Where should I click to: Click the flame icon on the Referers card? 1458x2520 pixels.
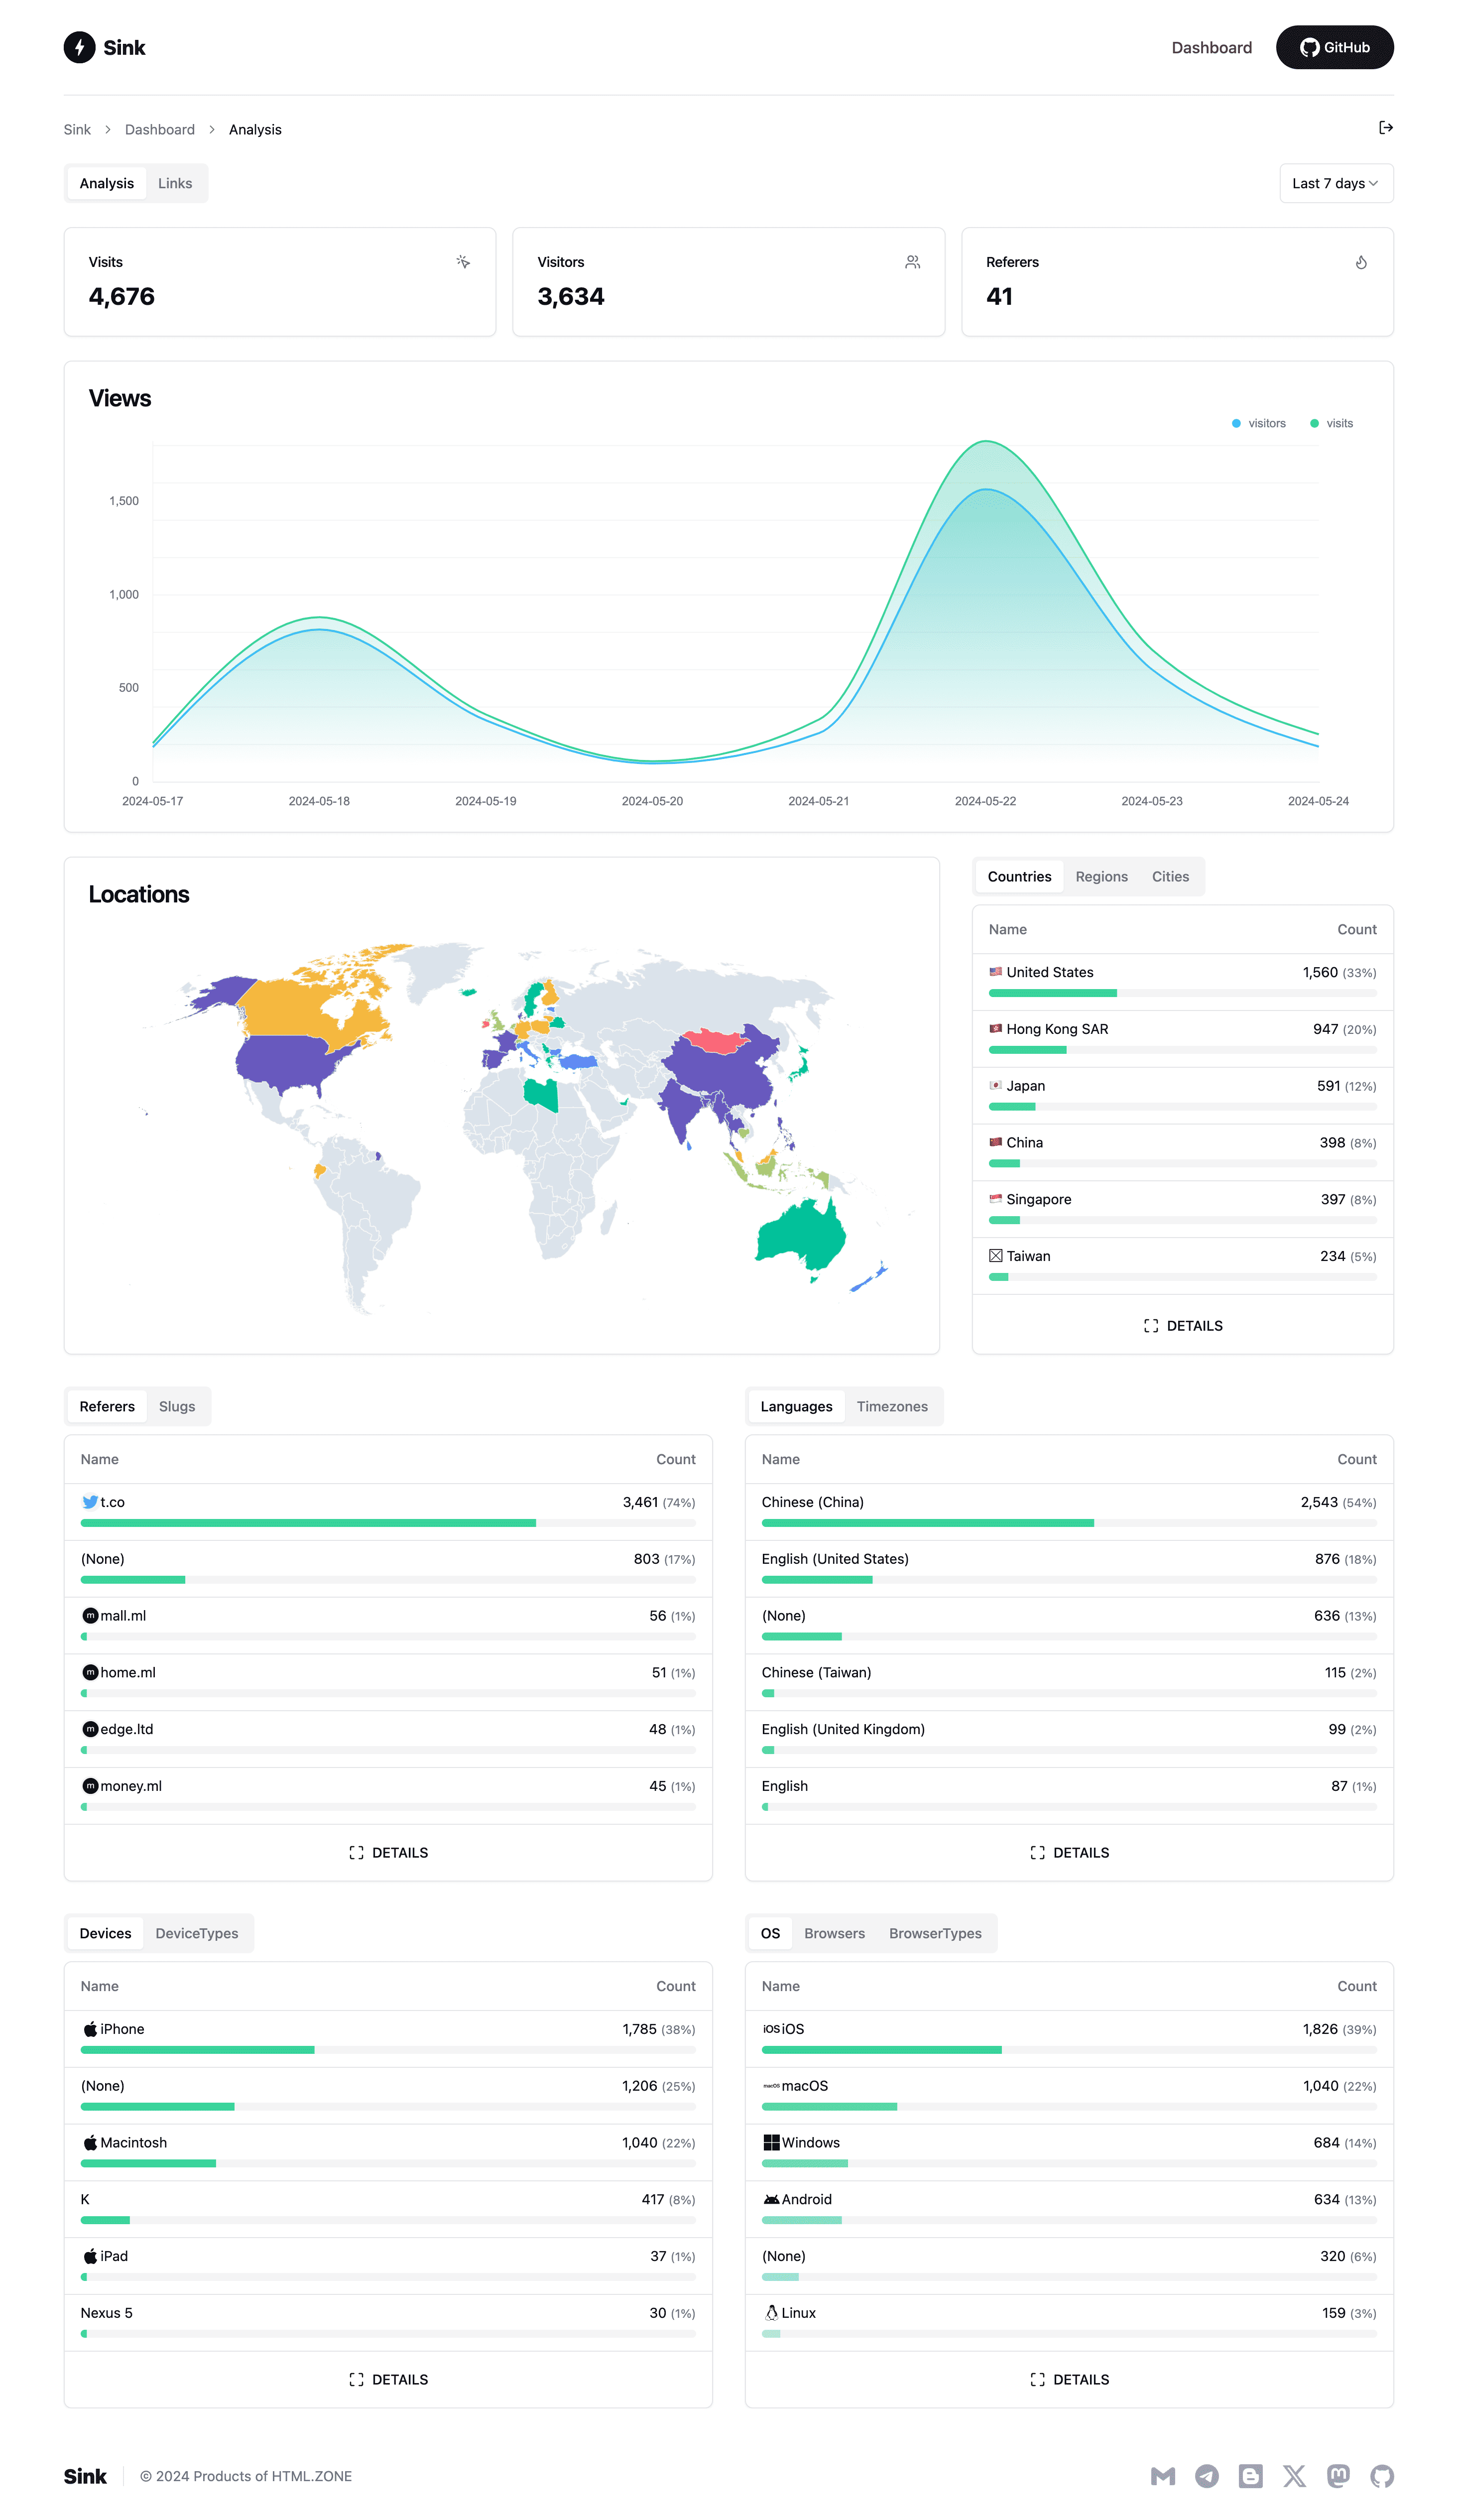click(x=1361, y=261)
